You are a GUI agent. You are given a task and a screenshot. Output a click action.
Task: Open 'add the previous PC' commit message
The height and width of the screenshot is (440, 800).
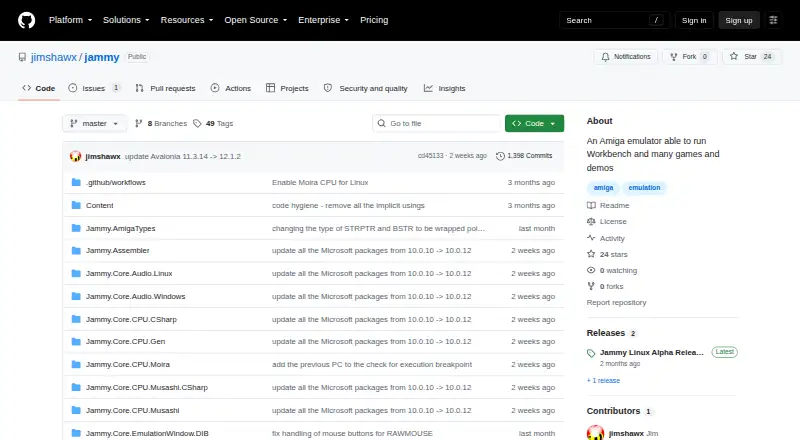[372, 364]
